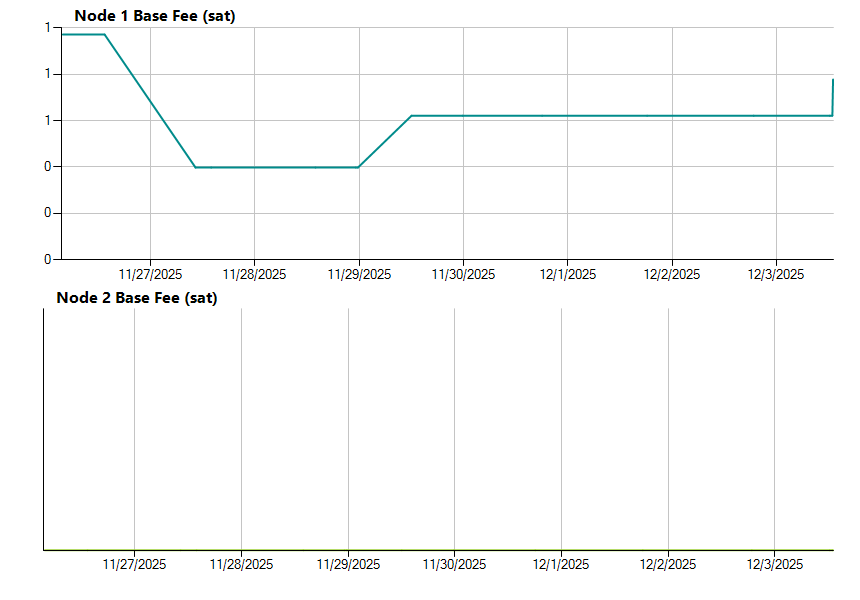
Task: Select 12/3/2025 on the Node 1 x-axis
Action: 776,274
